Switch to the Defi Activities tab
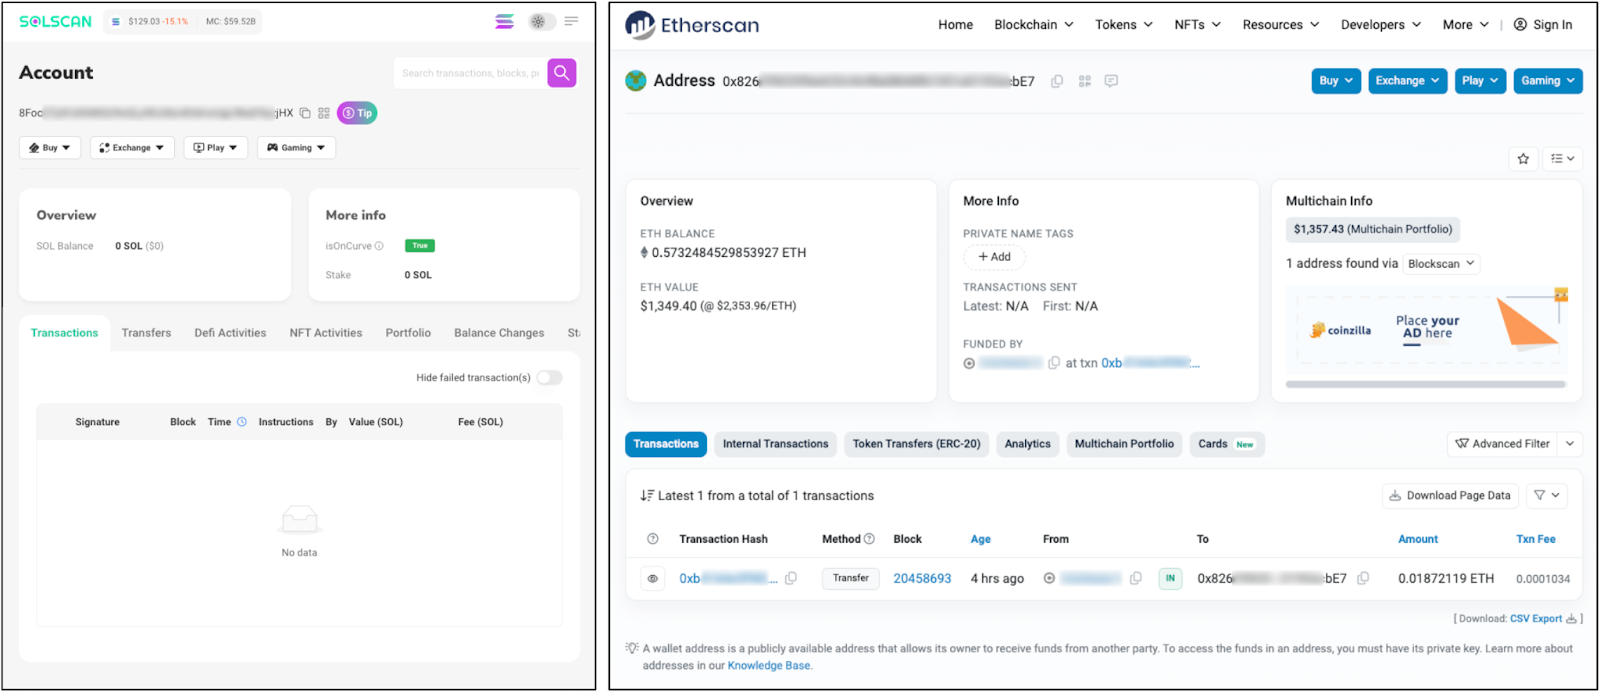 click(230, 333)
